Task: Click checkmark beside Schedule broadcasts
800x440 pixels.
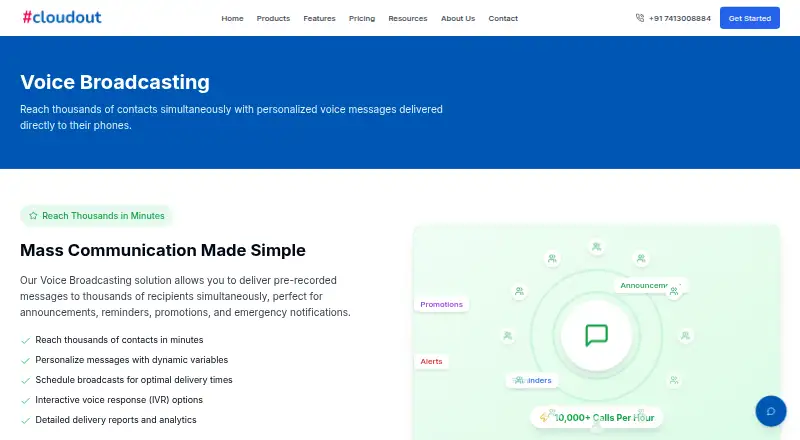Action: tap(26, 380)
